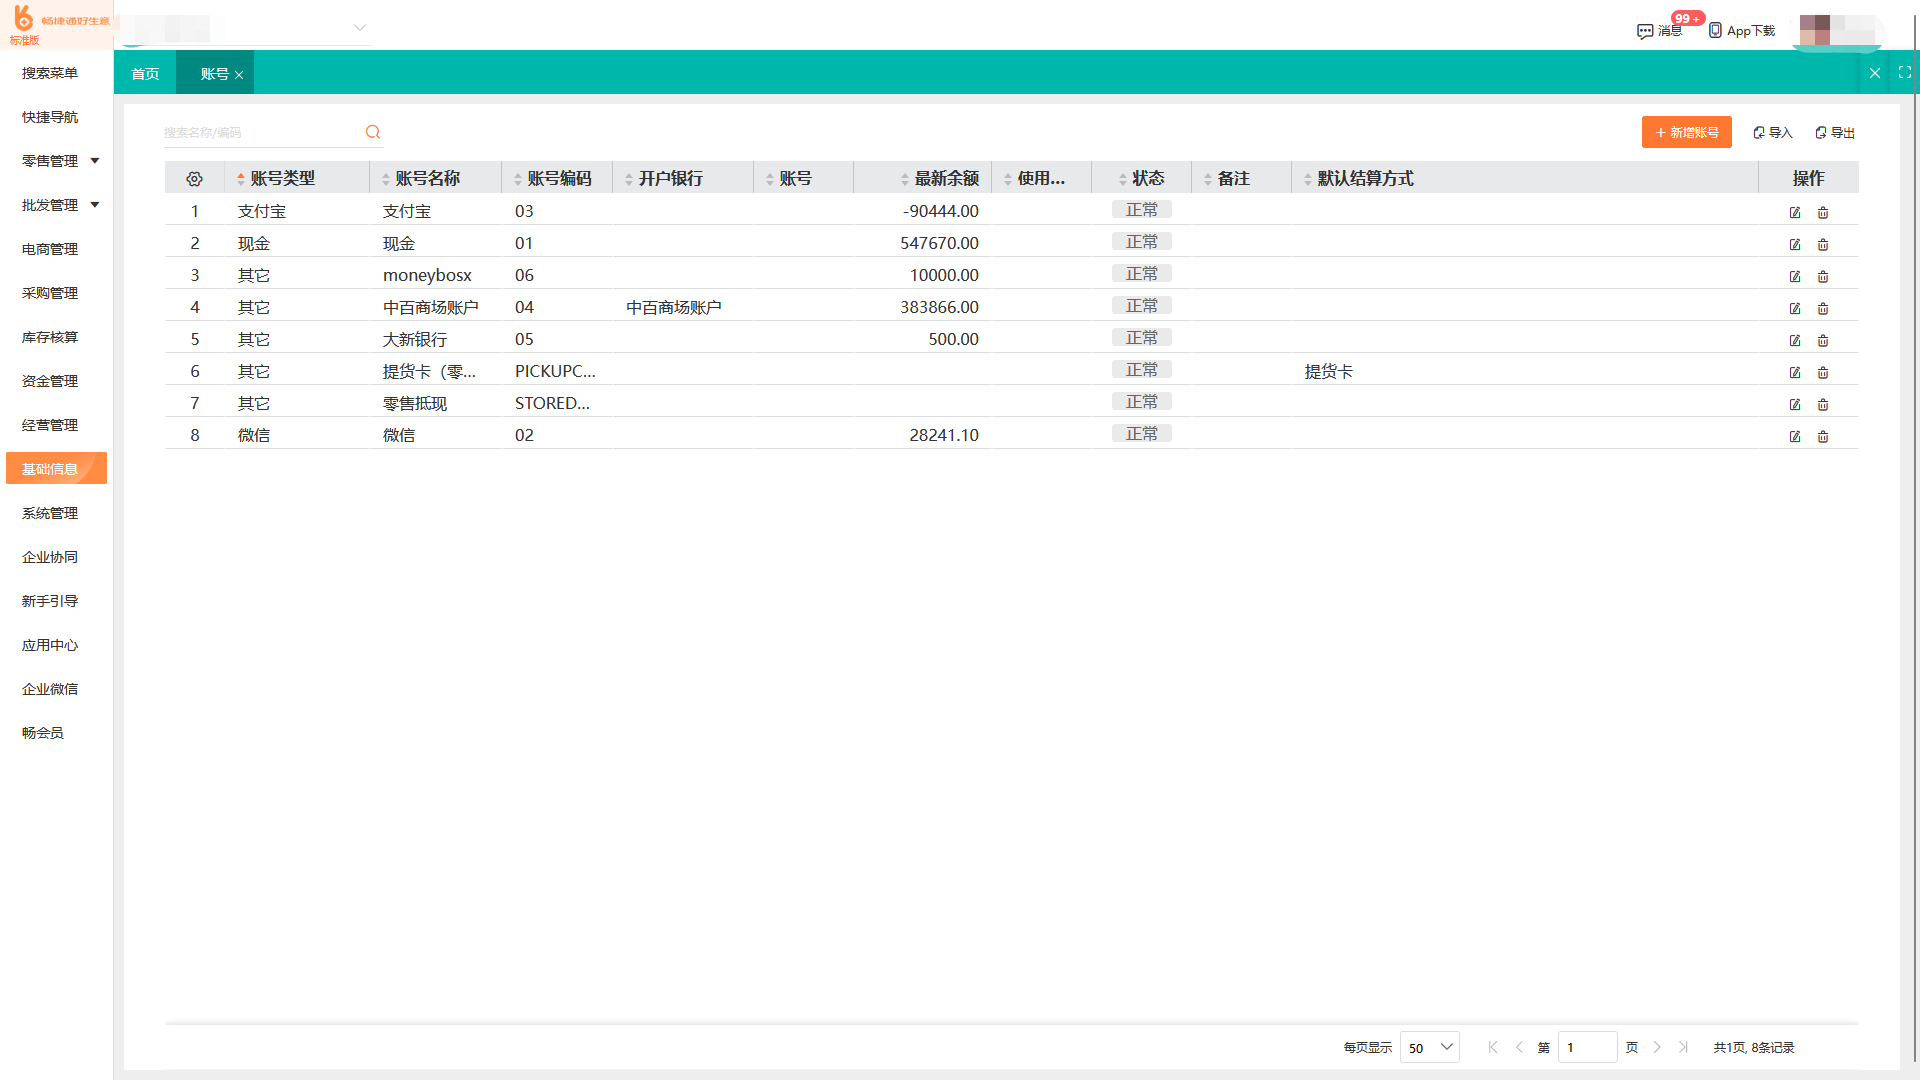Screen dimensions: 1920x1080
Task: Click the search magnifier icon
Action: (x=373, y=132)
